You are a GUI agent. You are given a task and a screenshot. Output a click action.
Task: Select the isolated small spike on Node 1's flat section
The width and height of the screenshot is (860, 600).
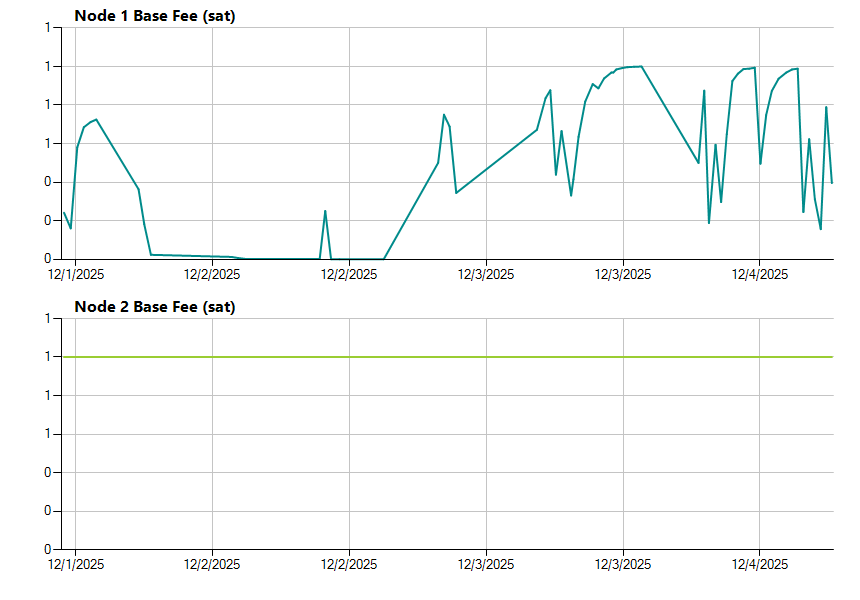[x=325, y=211]
